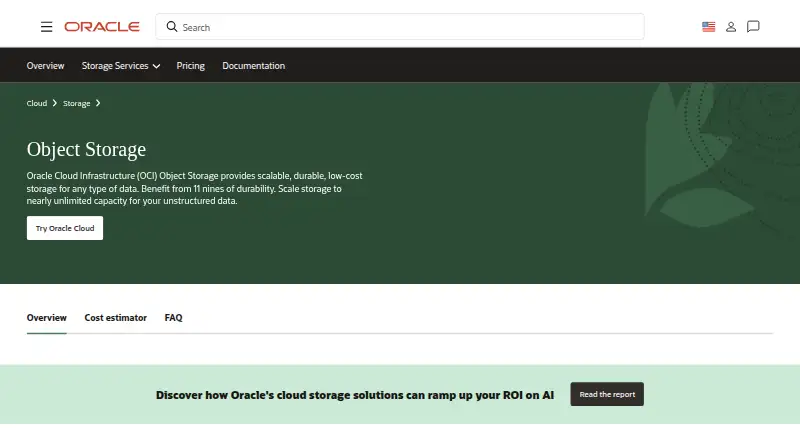
Task: Follow the Storage breadcrumb link
Action: pyautogui.click(x=77, y=103)
